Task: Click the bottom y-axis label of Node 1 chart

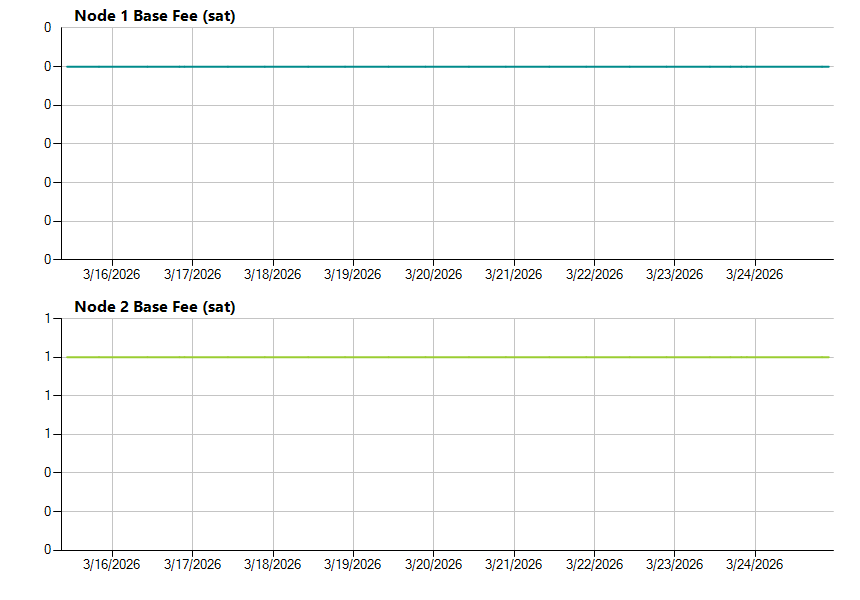Action: (x=47, y=259)
